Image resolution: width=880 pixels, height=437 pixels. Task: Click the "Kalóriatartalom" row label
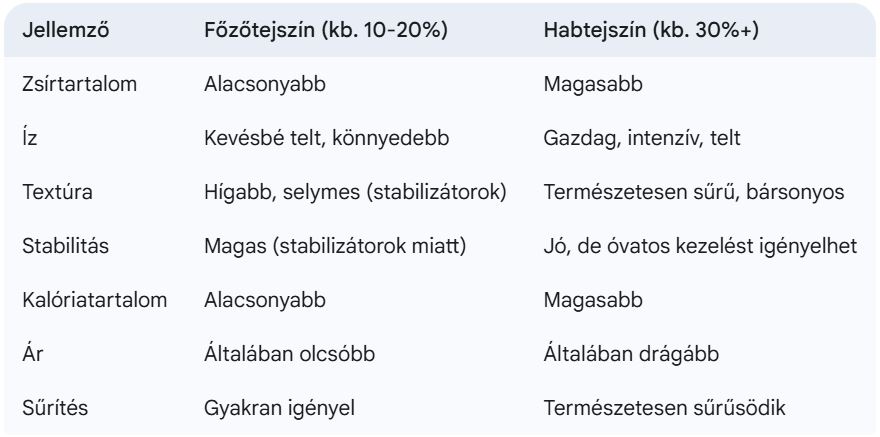coord(93,300)
